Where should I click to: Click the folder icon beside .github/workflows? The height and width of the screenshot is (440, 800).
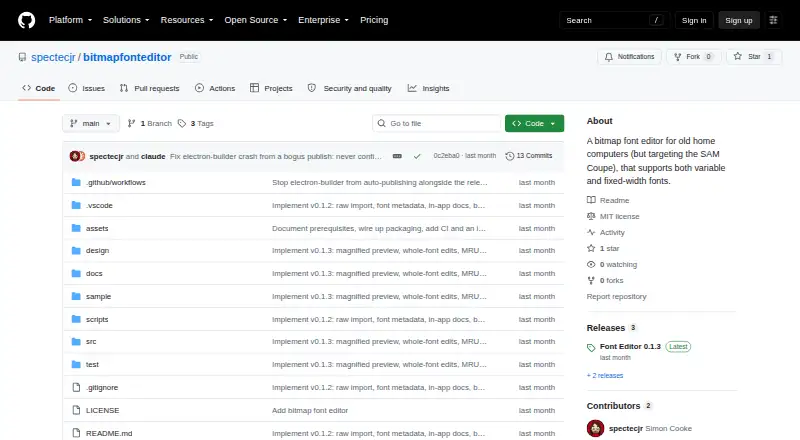pyautogui.click(x=76, y=182)
